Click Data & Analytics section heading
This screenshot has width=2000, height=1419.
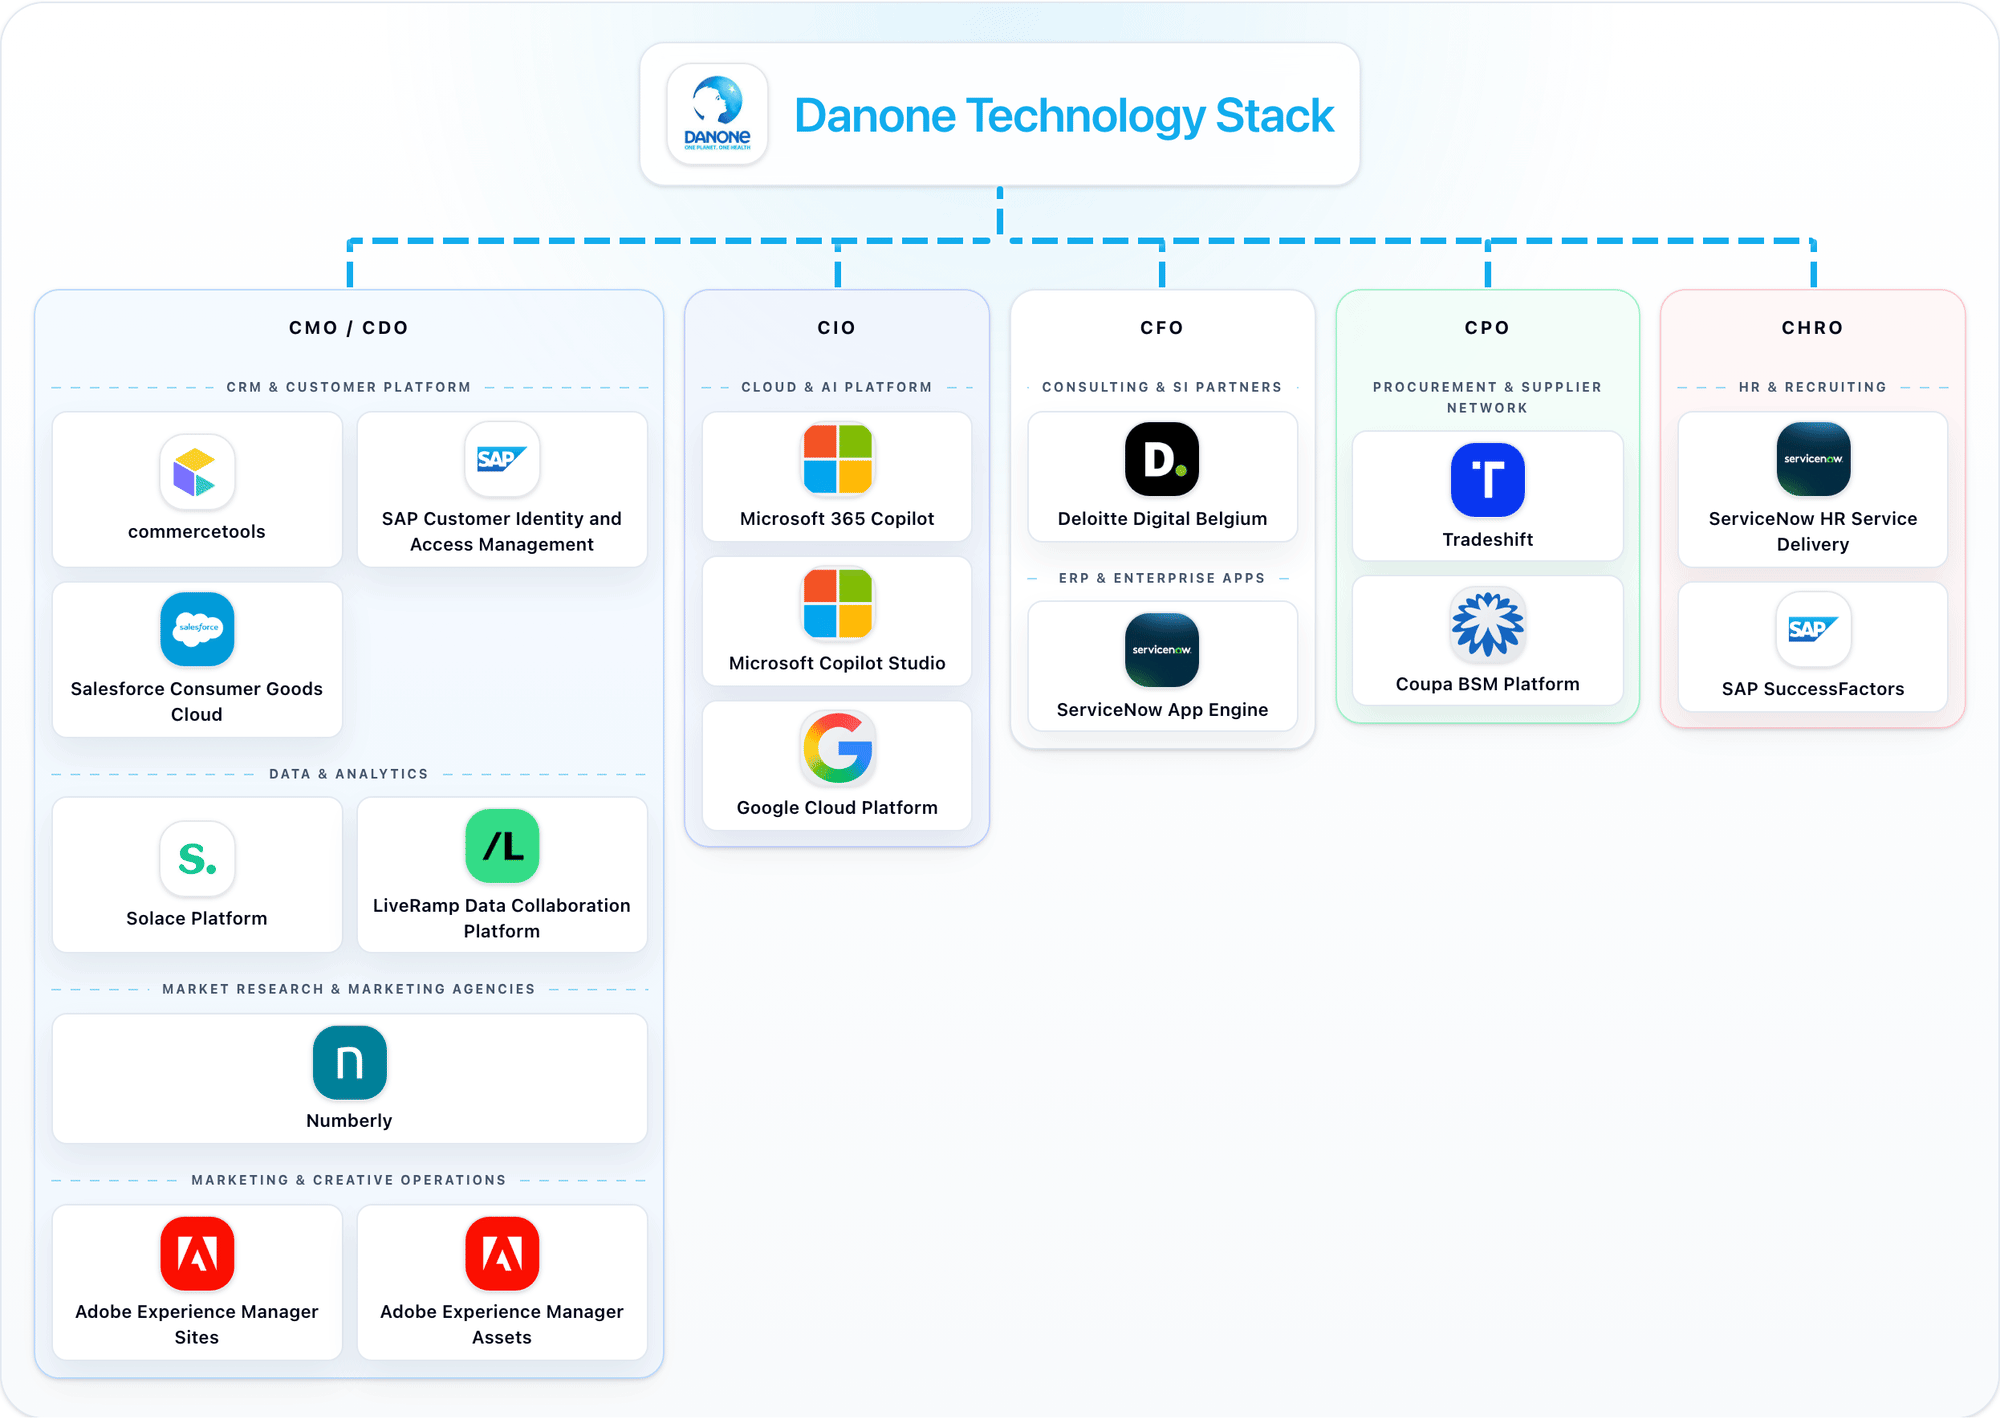pyautogui.click(x=349, y=774)
